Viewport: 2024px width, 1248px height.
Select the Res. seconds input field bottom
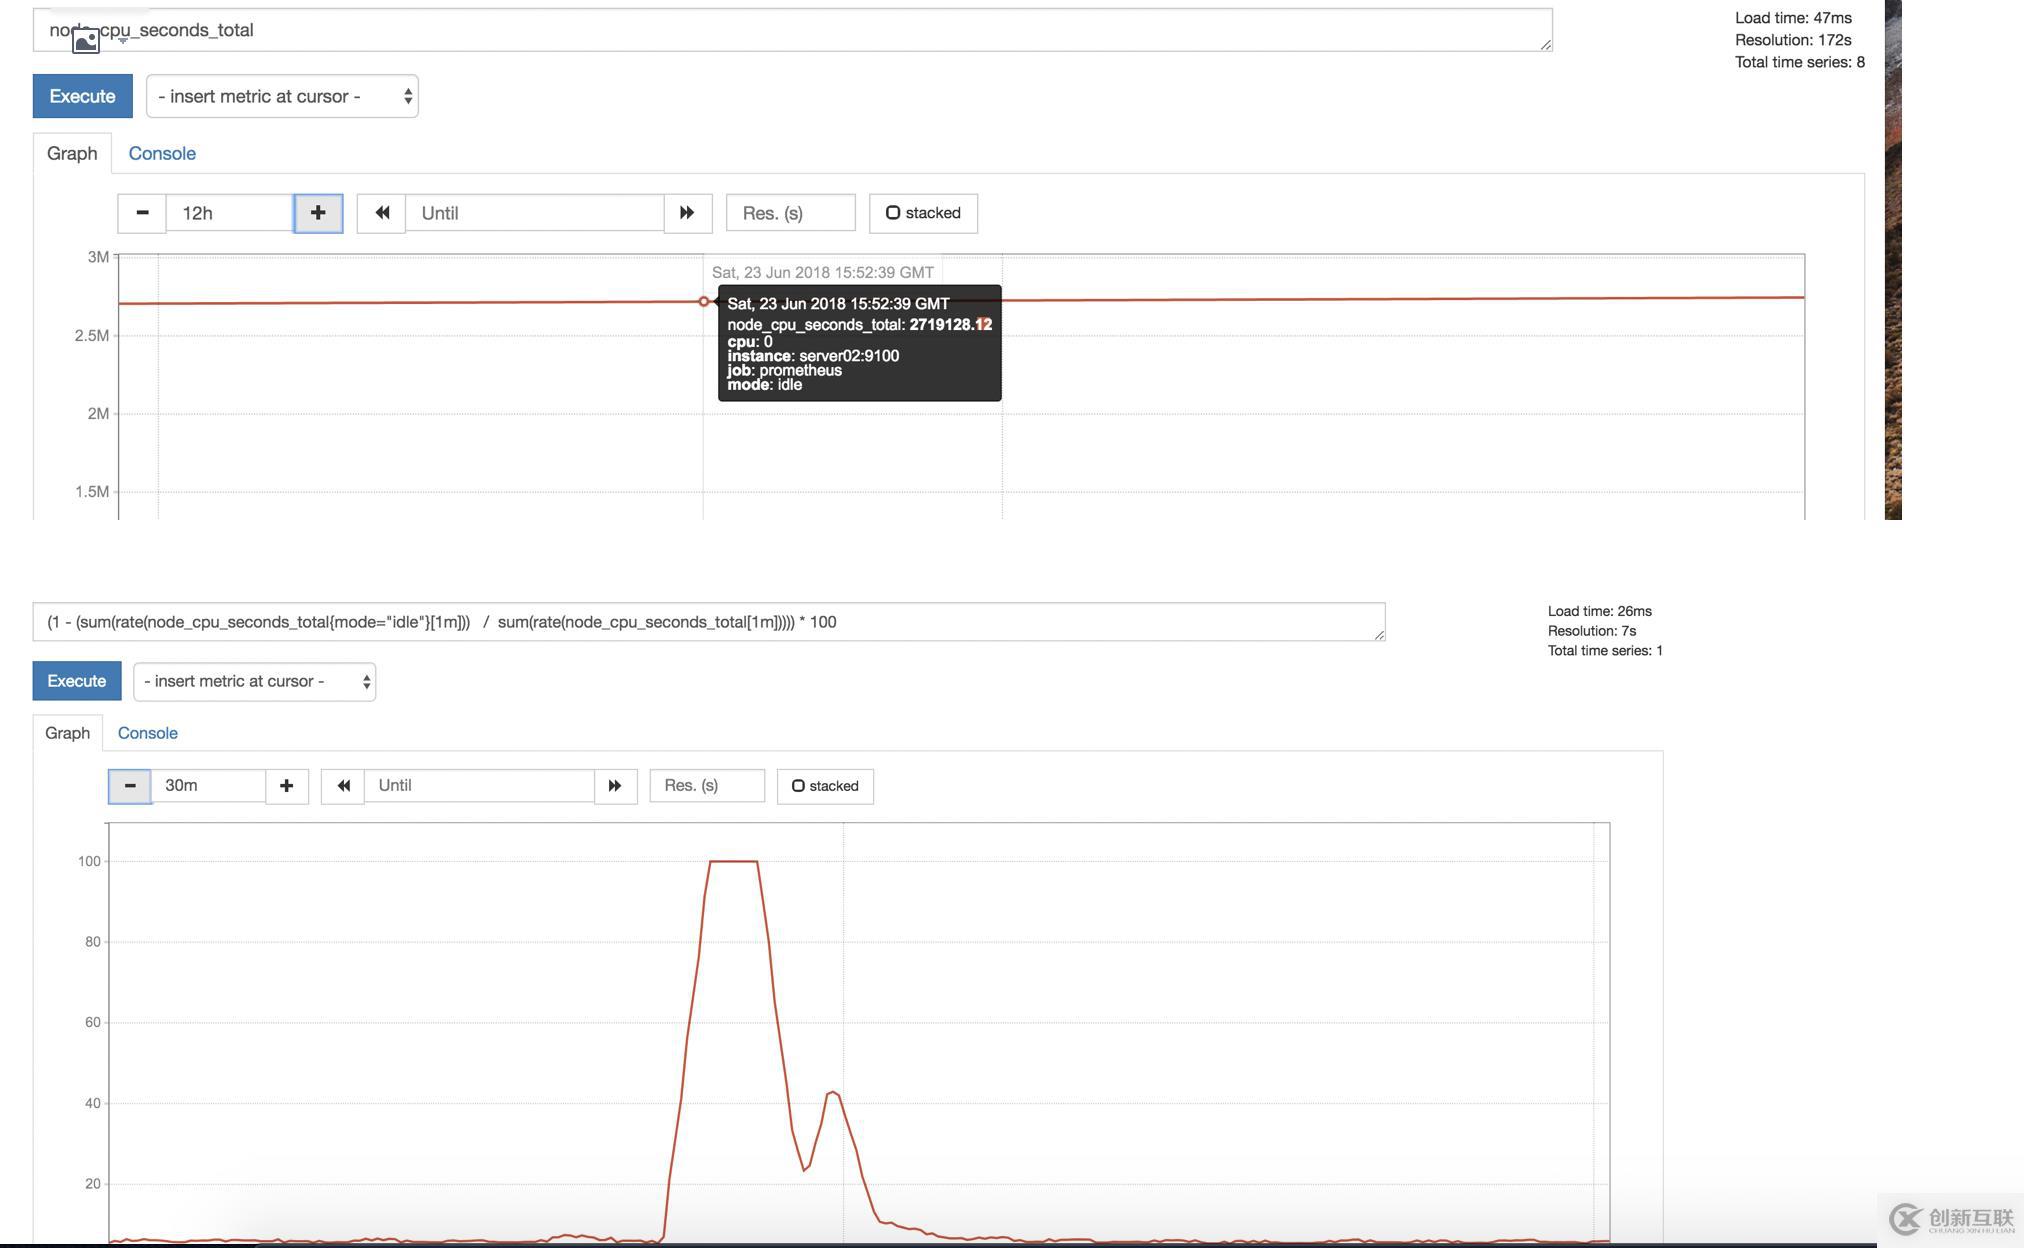point(706,785)
